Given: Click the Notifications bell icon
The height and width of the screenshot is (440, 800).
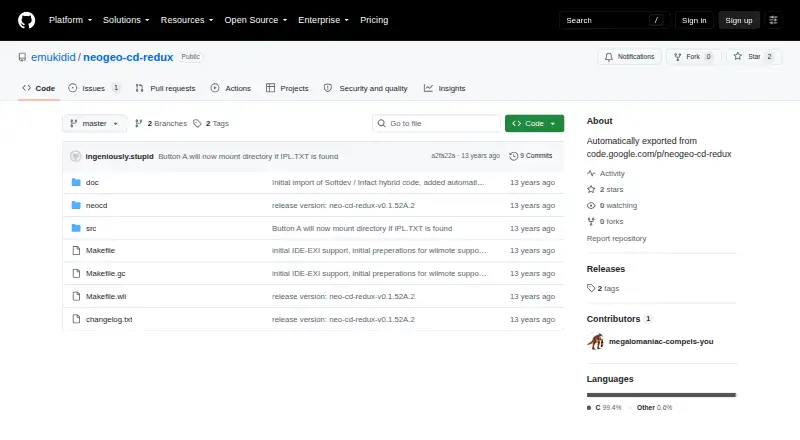Looking at the screenshot, I should coord(609,57).
